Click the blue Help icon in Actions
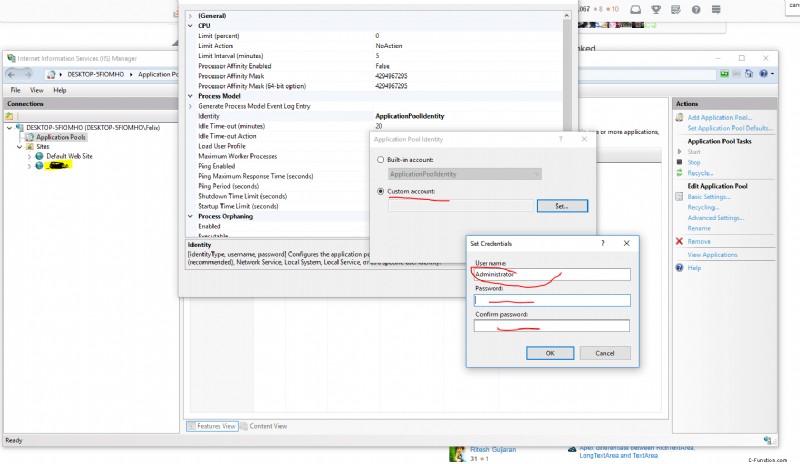Image resolution: width=800 pixels, height=464 pixels. (x=680, y=268)
